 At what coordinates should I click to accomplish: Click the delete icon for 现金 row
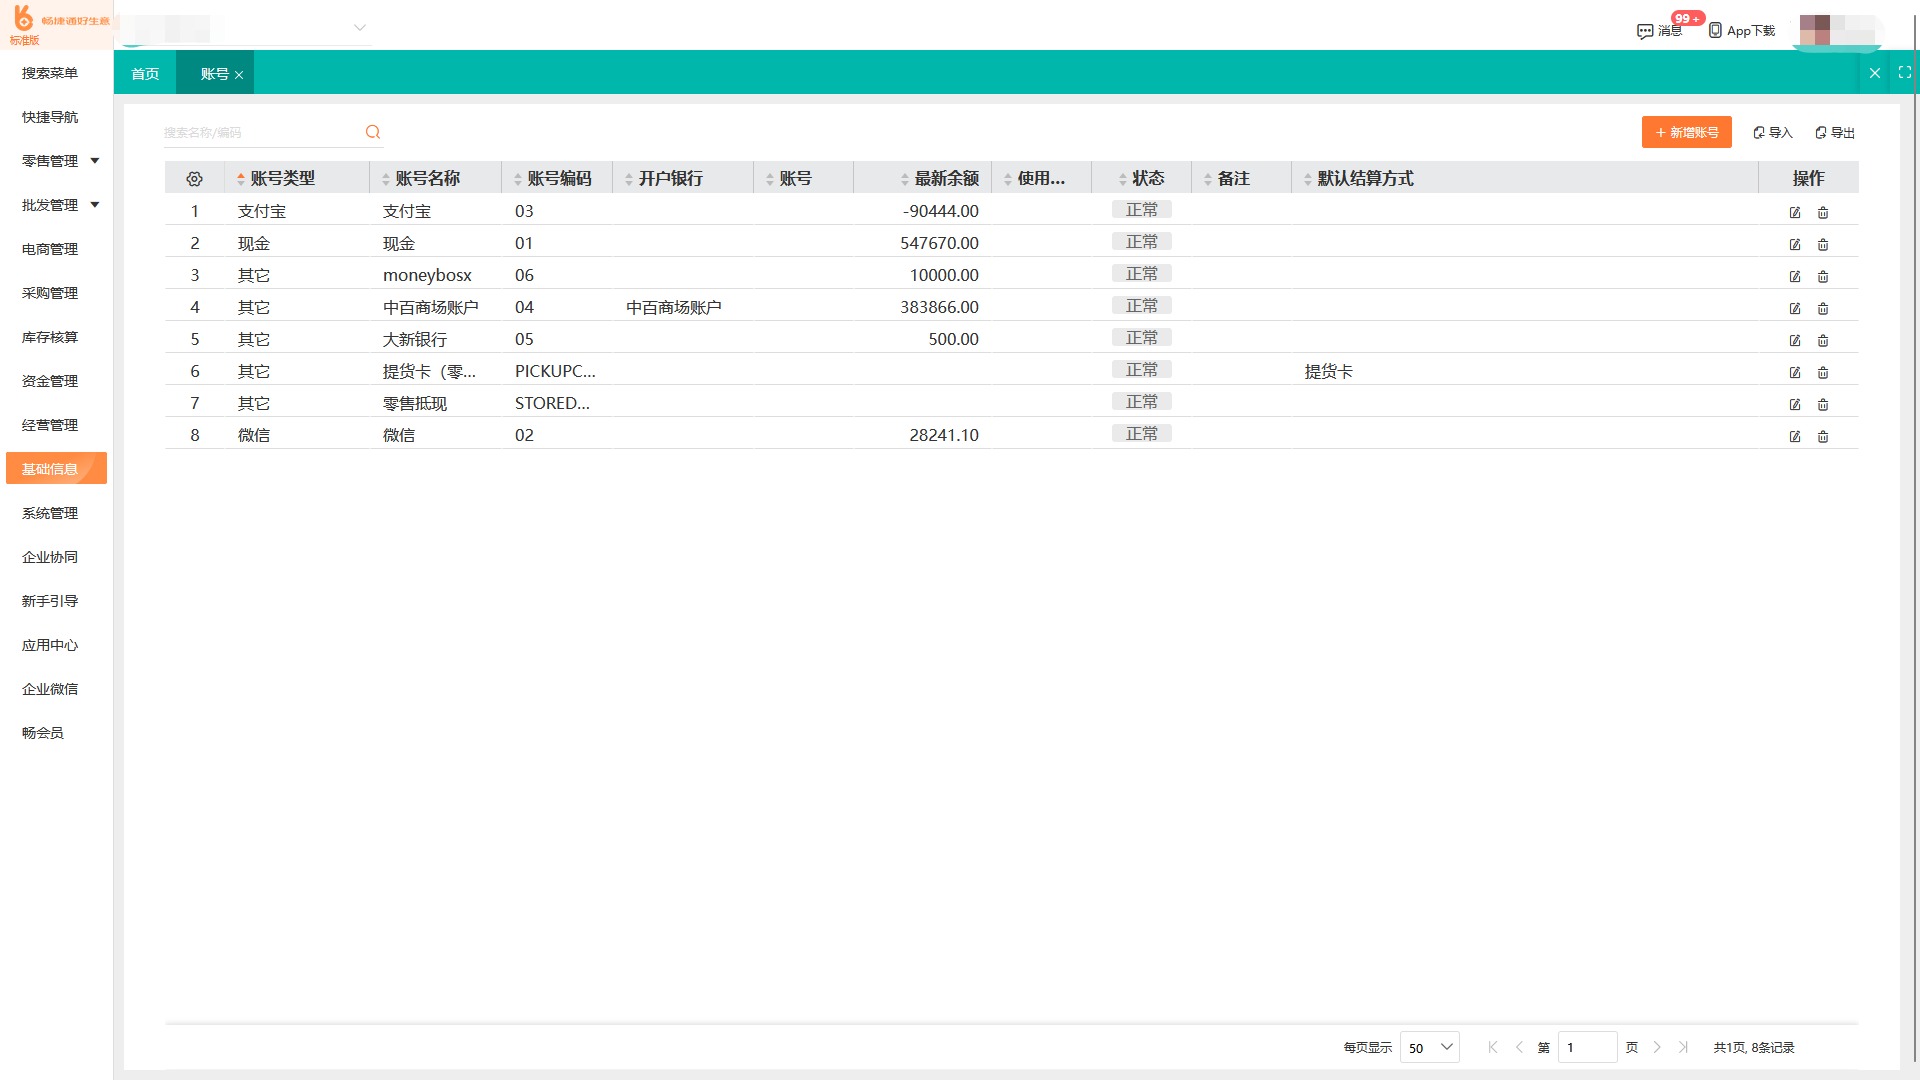click(1824, 243)
